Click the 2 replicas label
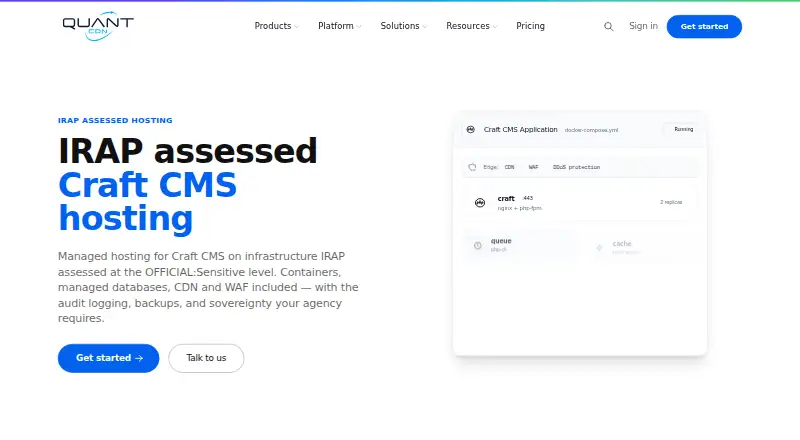The height and width of the screenshot is (440, 800). [x=671, y=202]
